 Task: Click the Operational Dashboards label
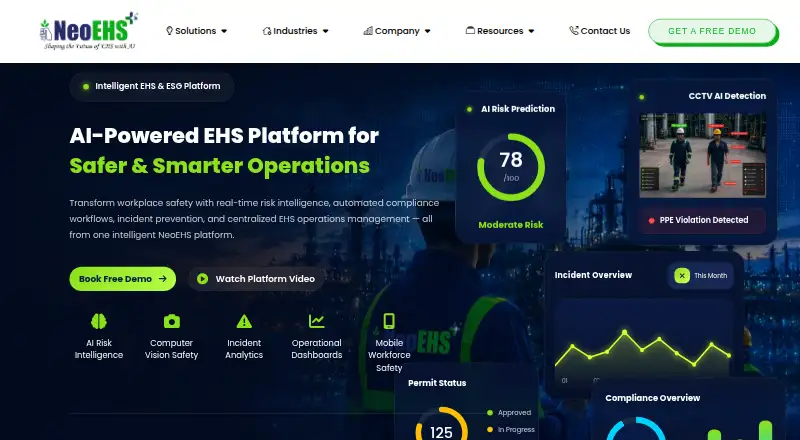[316, 349]
